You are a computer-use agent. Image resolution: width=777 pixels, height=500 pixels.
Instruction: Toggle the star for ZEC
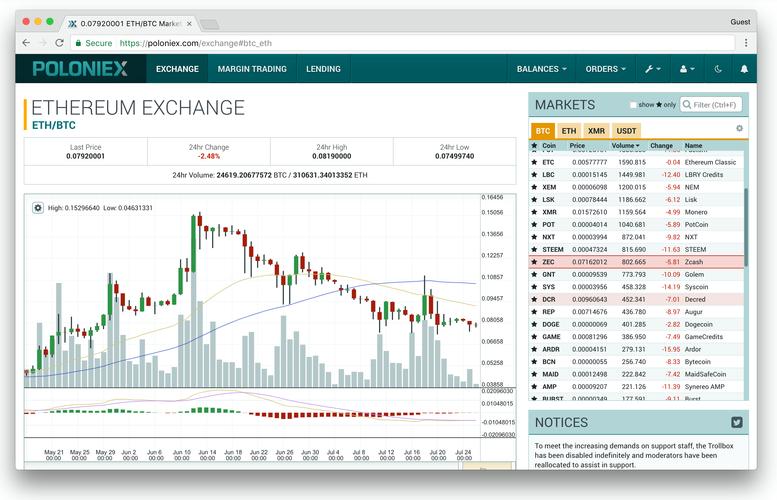click(x=535, y=261)
